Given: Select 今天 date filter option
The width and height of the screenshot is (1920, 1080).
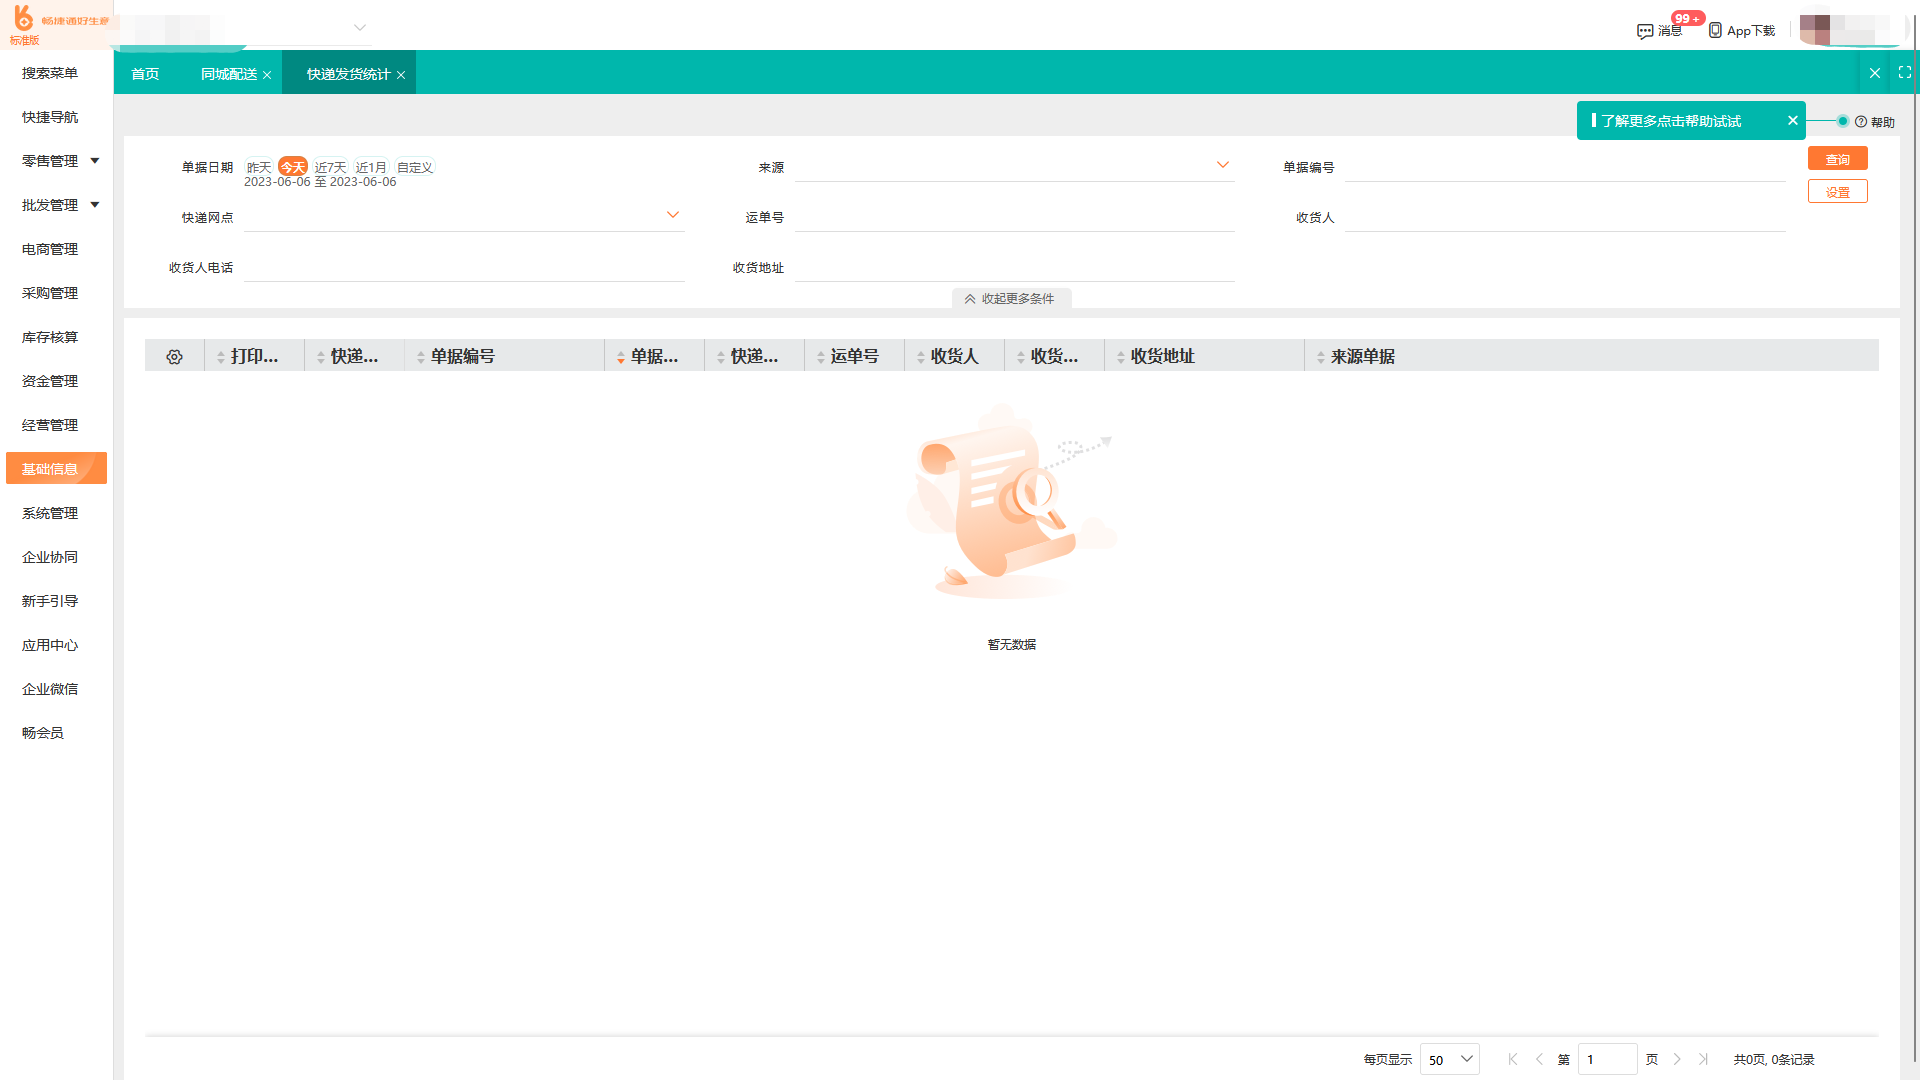Looking at the screenshot, I should click(291, 166).
